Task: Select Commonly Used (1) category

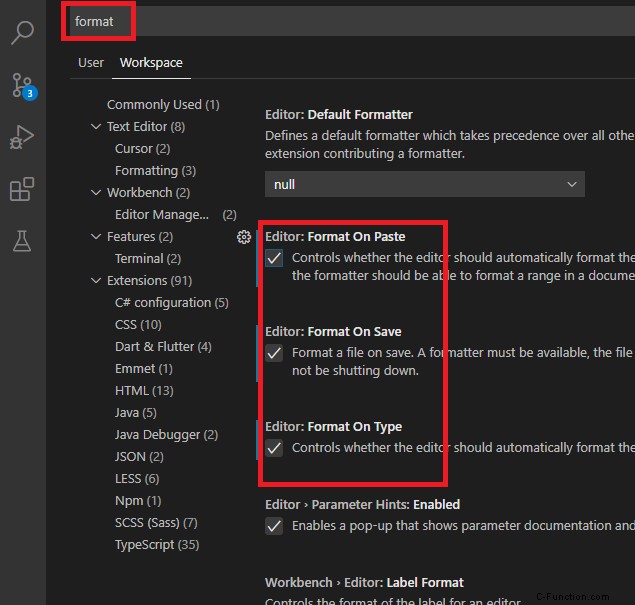Action: click(x=163, y=105)
